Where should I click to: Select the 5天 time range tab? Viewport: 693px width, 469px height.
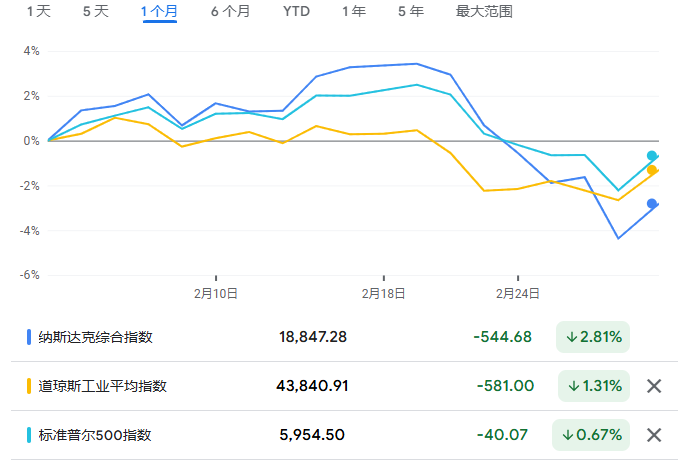point(96,12)
